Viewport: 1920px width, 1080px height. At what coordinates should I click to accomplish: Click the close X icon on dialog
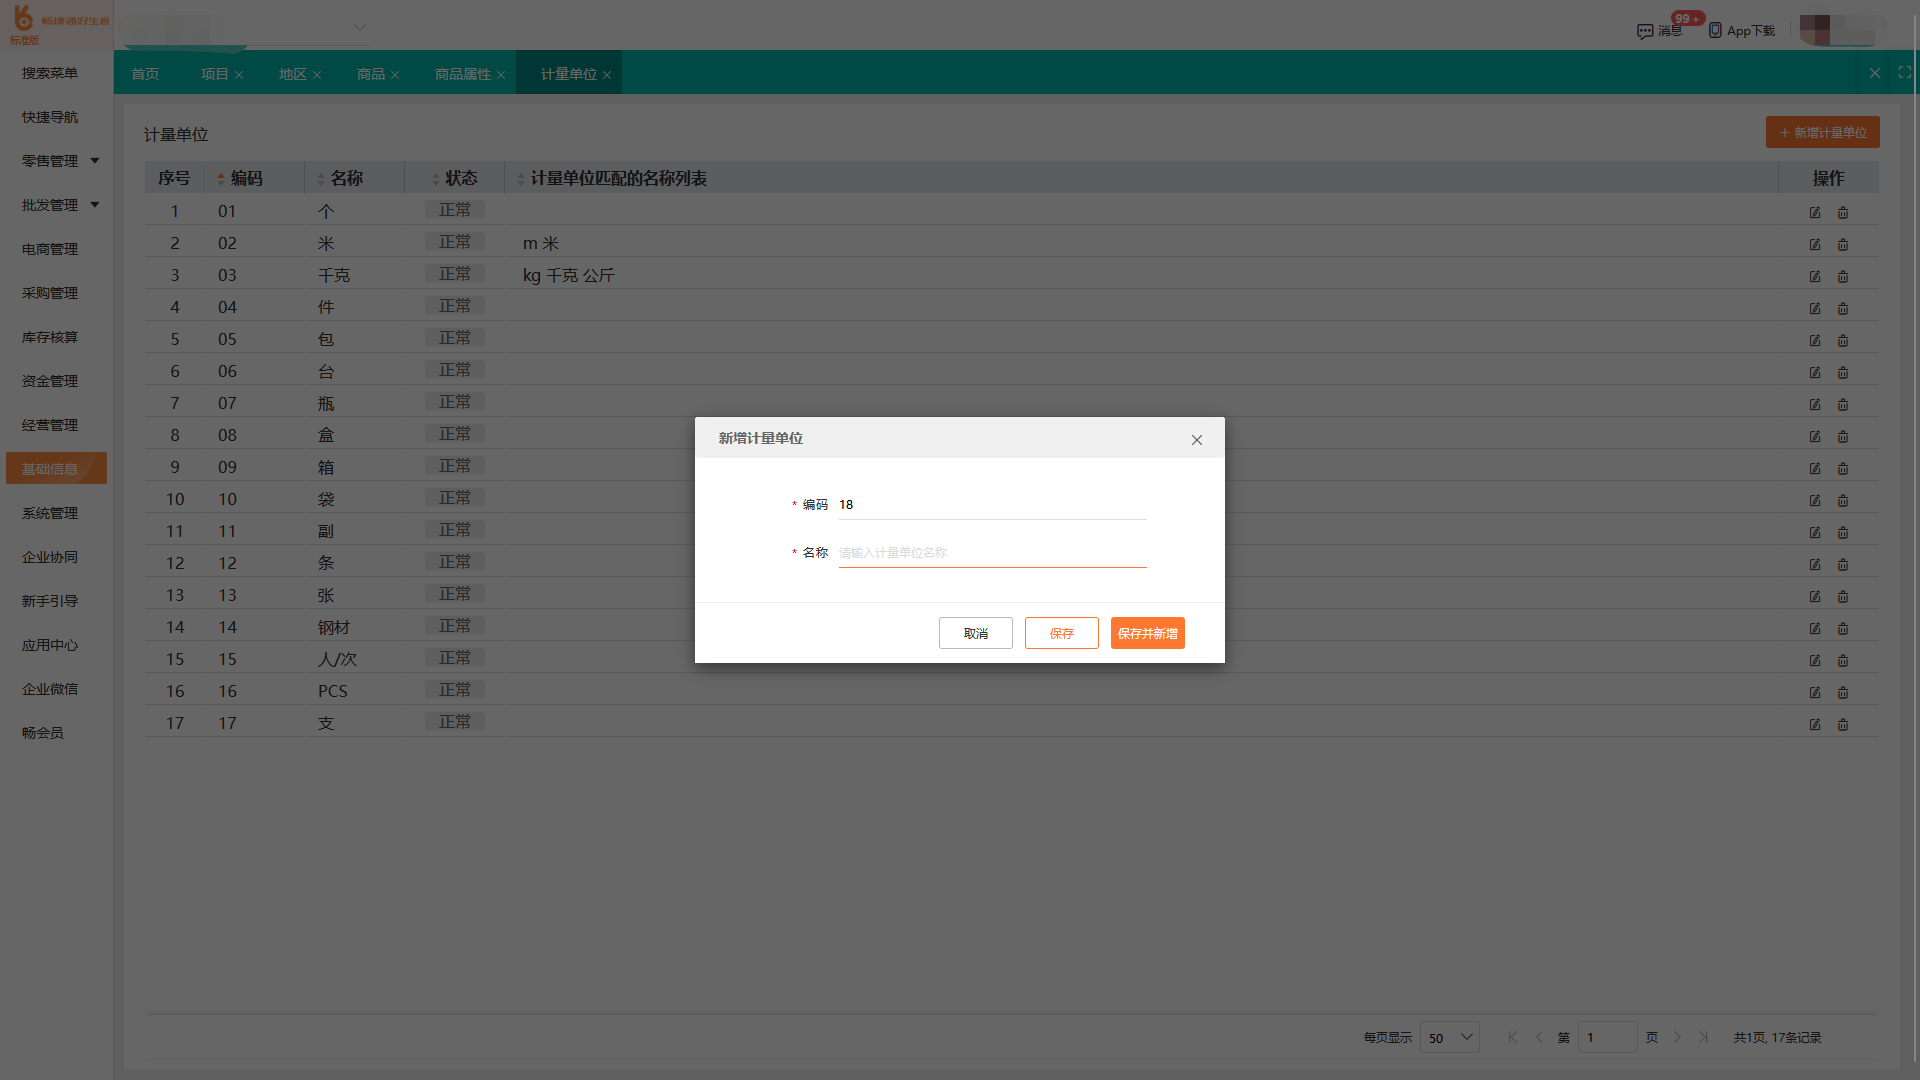click(x=1197, y=440)
